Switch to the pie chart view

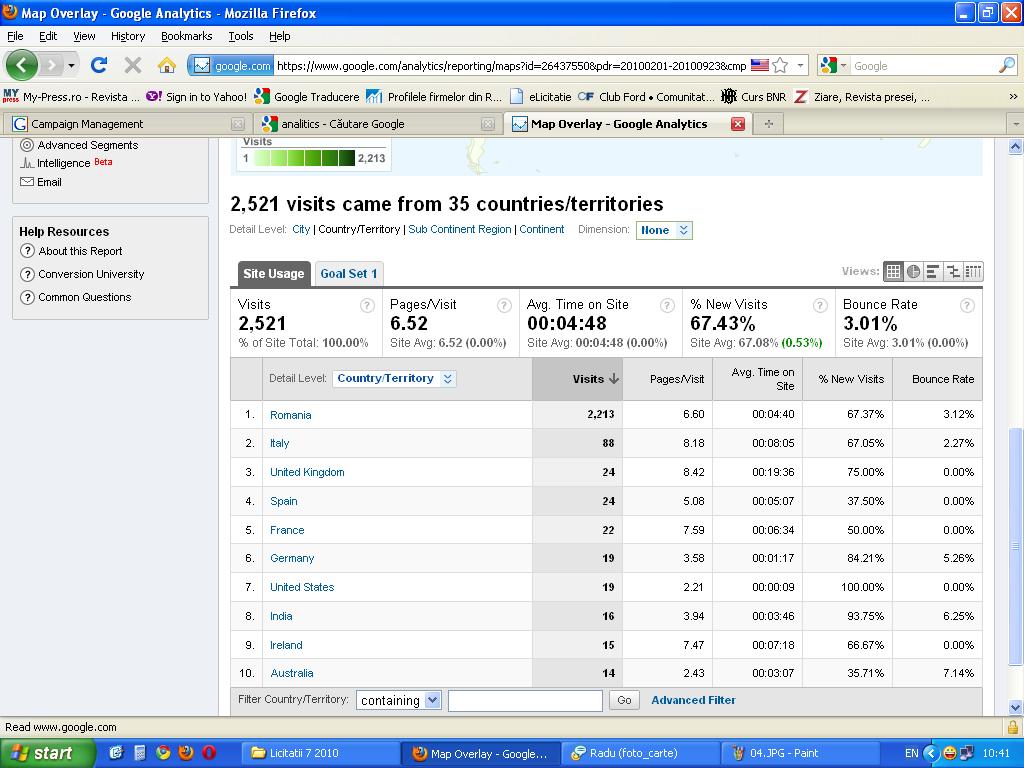[913, 271]
